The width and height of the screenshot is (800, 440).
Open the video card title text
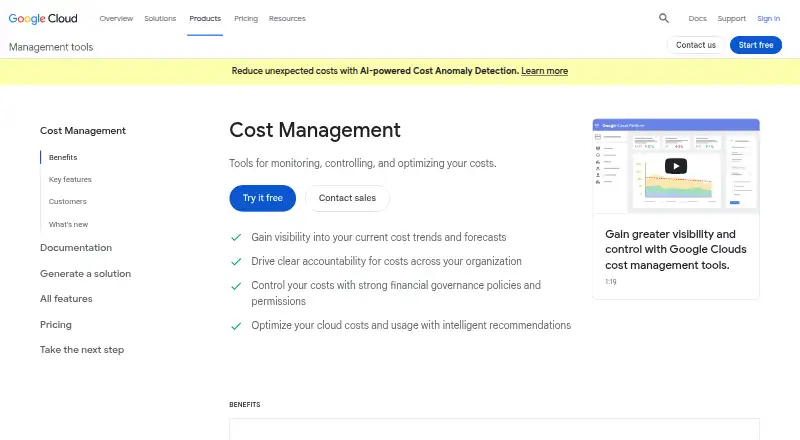(x=676, y=250)
